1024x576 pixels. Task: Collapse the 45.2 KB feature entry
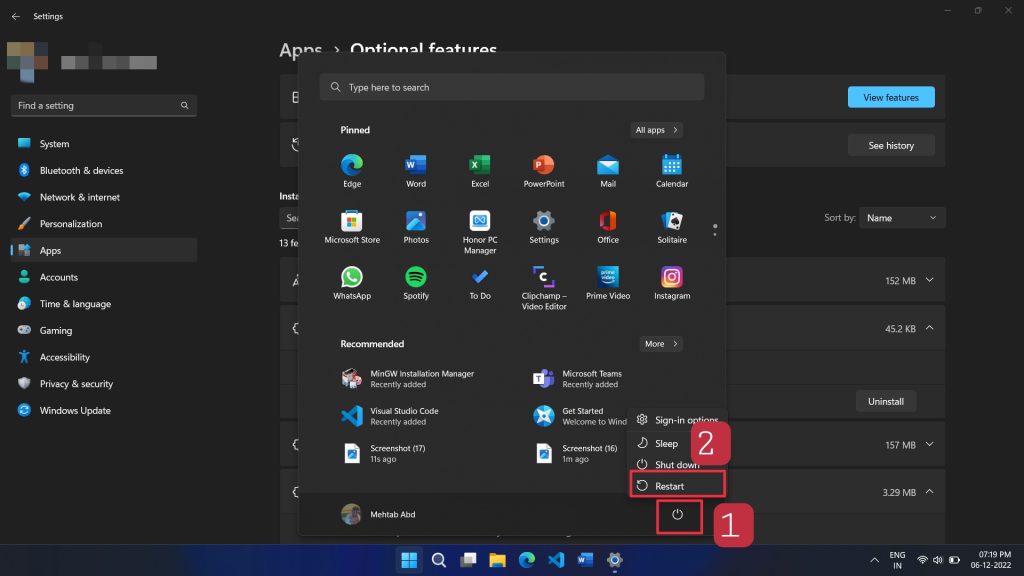pos(929,328)
